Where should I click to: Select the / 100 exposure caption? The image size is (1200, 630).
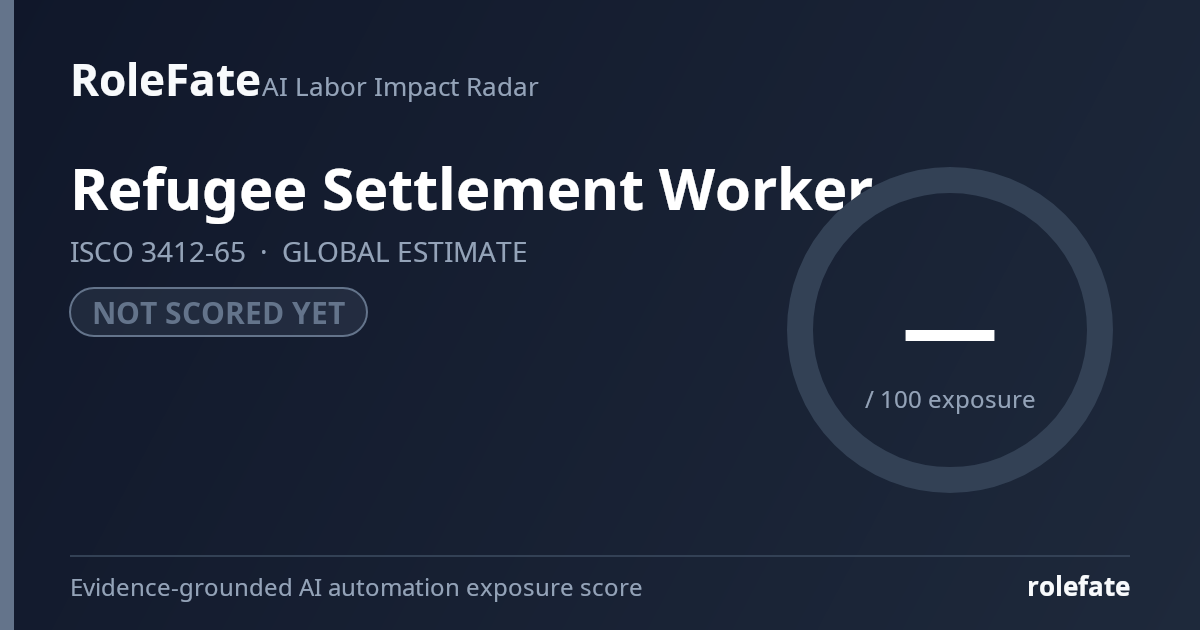[950, 399]
